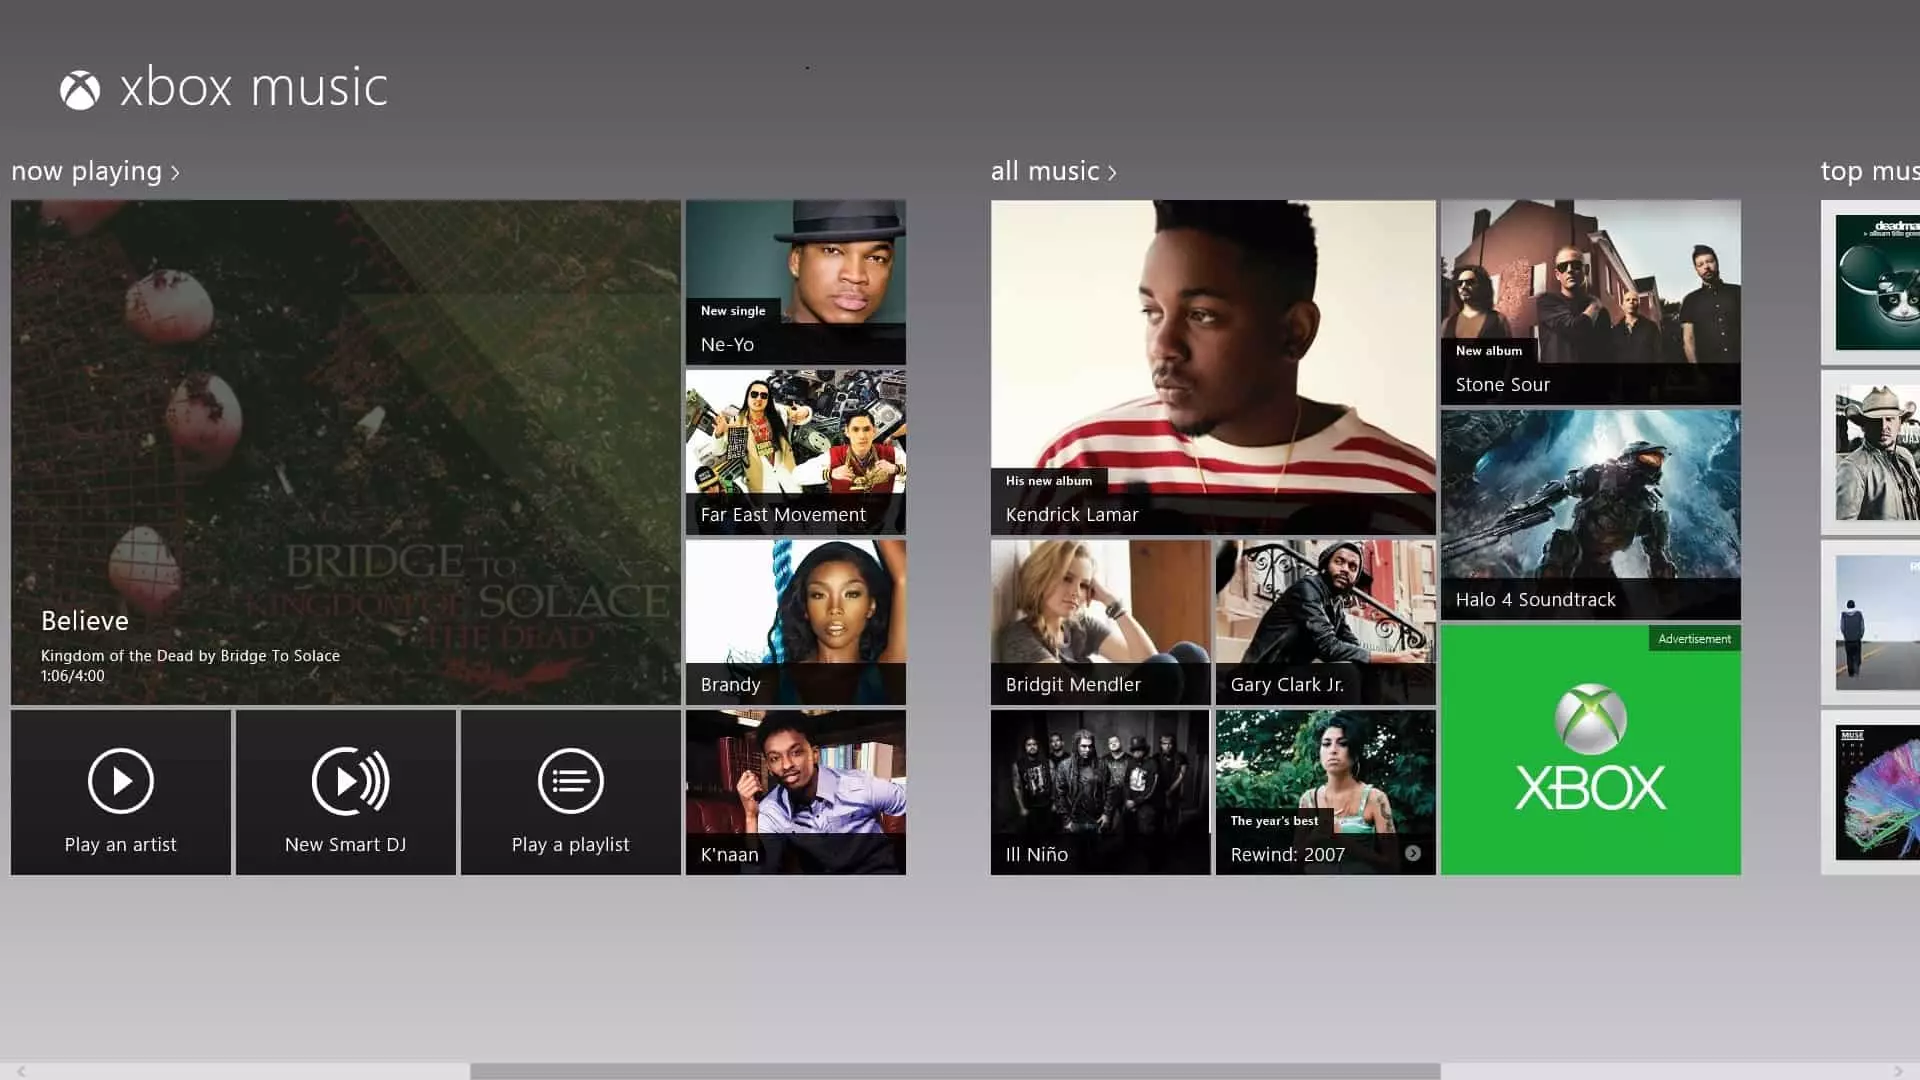Screen dimensions: 1920x1080
Task: Click the Ne-Yo new single tile
Action: [x=796, y=281]
